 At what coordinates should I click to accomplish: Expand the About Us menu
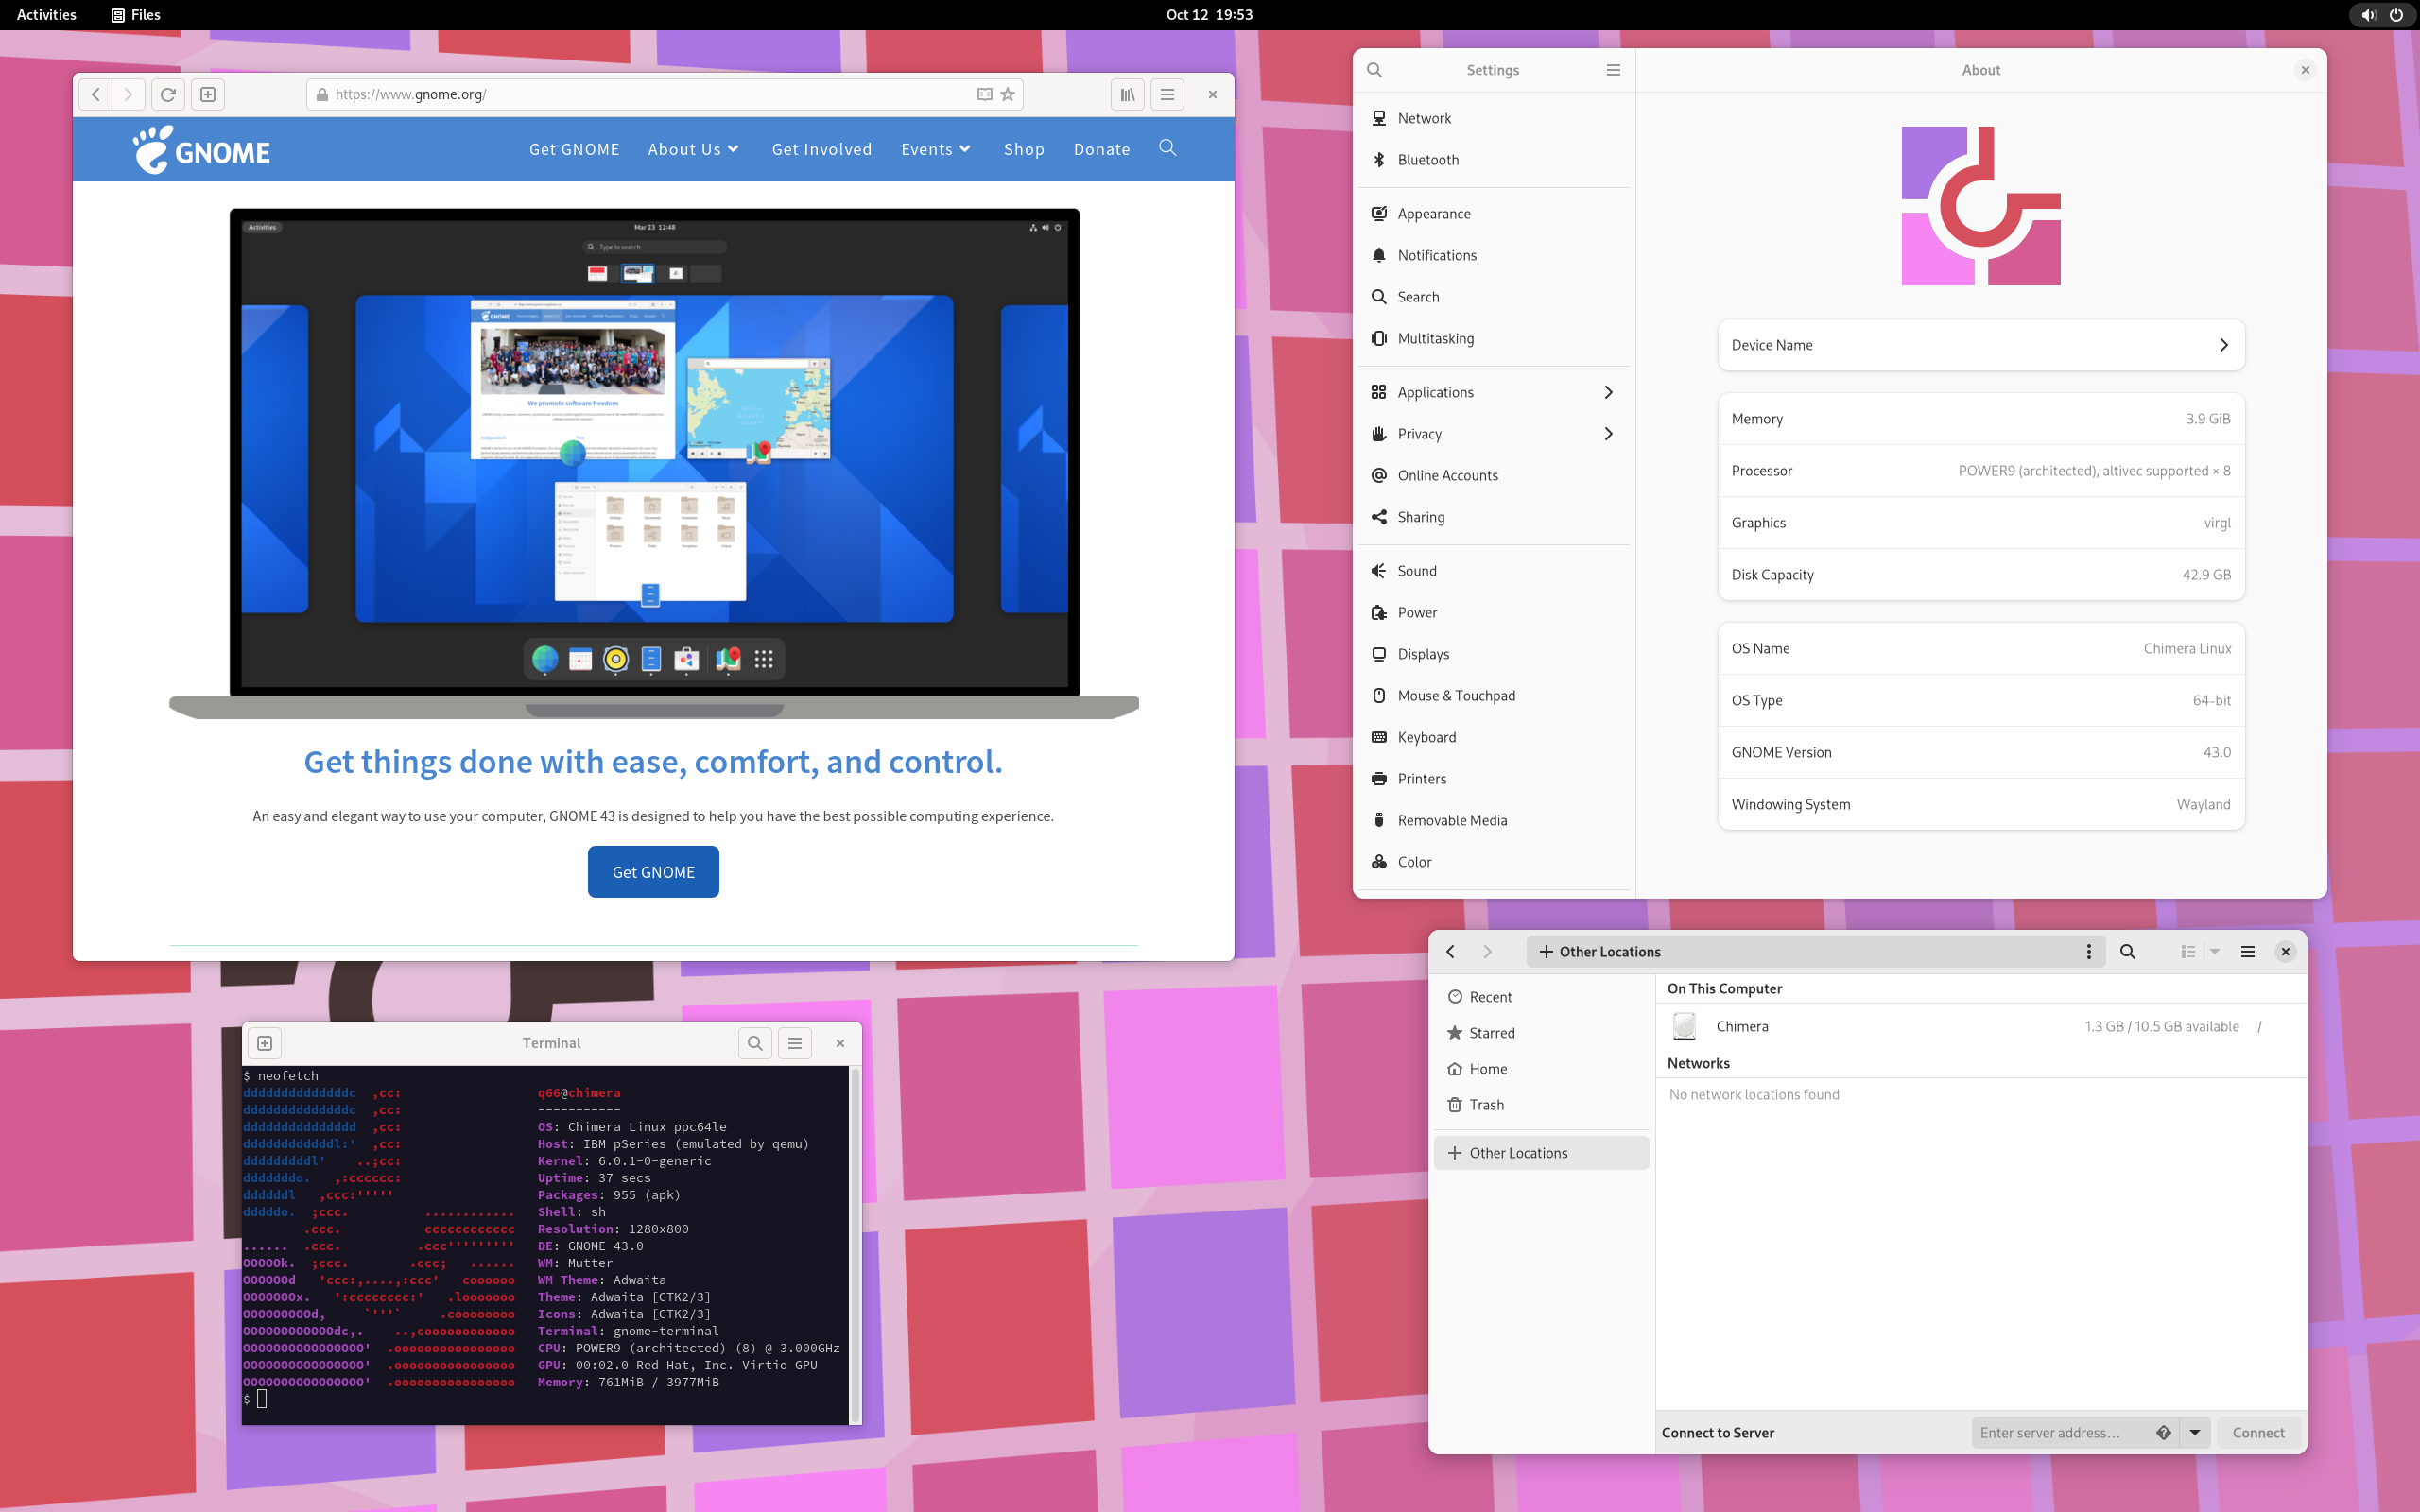[693, 149]
